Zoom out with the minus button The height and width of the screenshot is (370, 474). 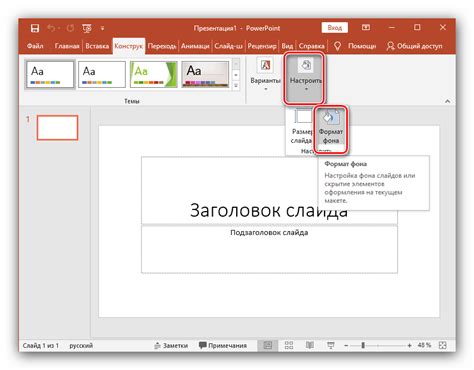click(x=346, y=345)
